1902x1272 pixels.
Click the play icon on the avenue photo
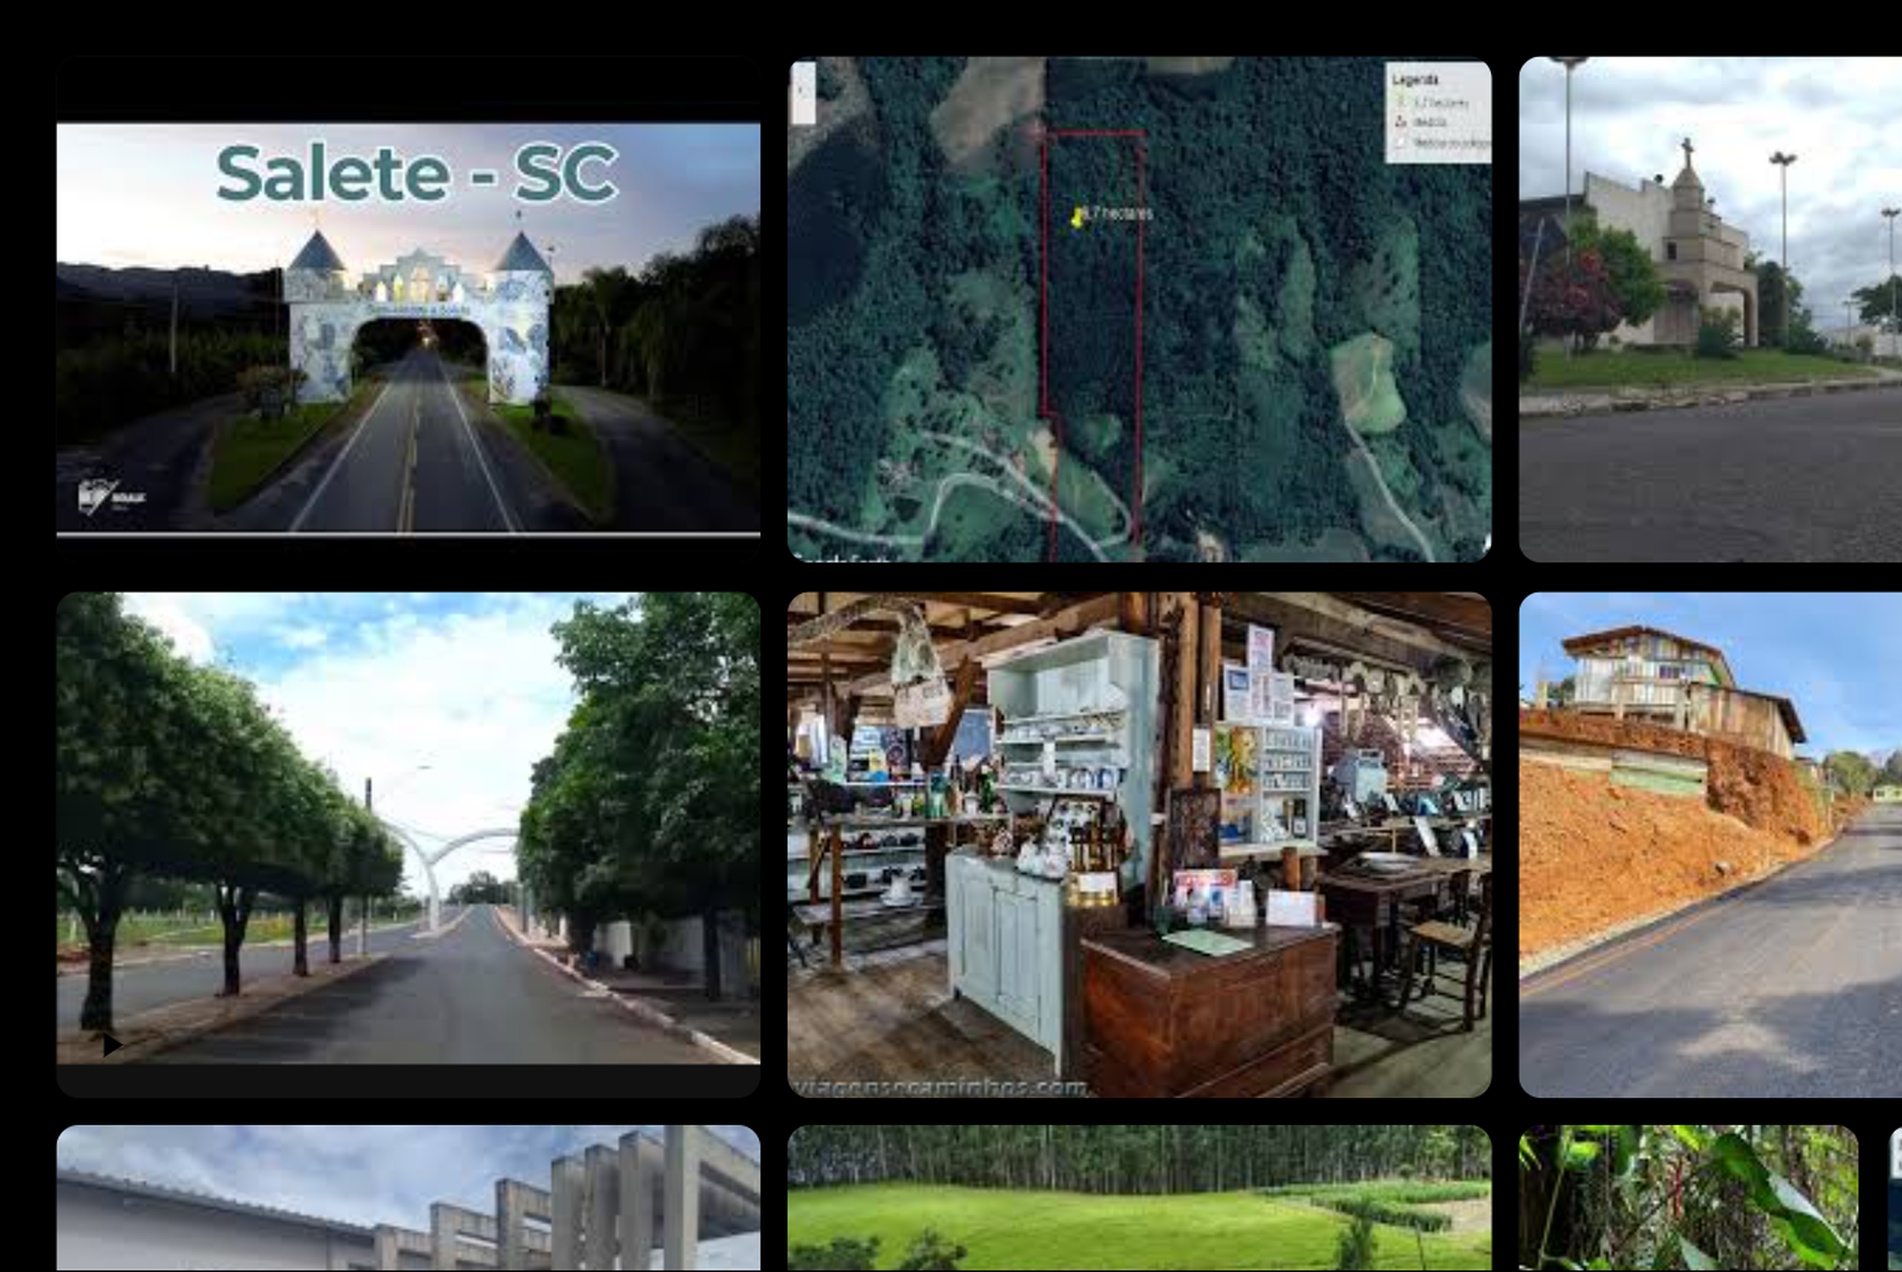tap(111, 1045)
